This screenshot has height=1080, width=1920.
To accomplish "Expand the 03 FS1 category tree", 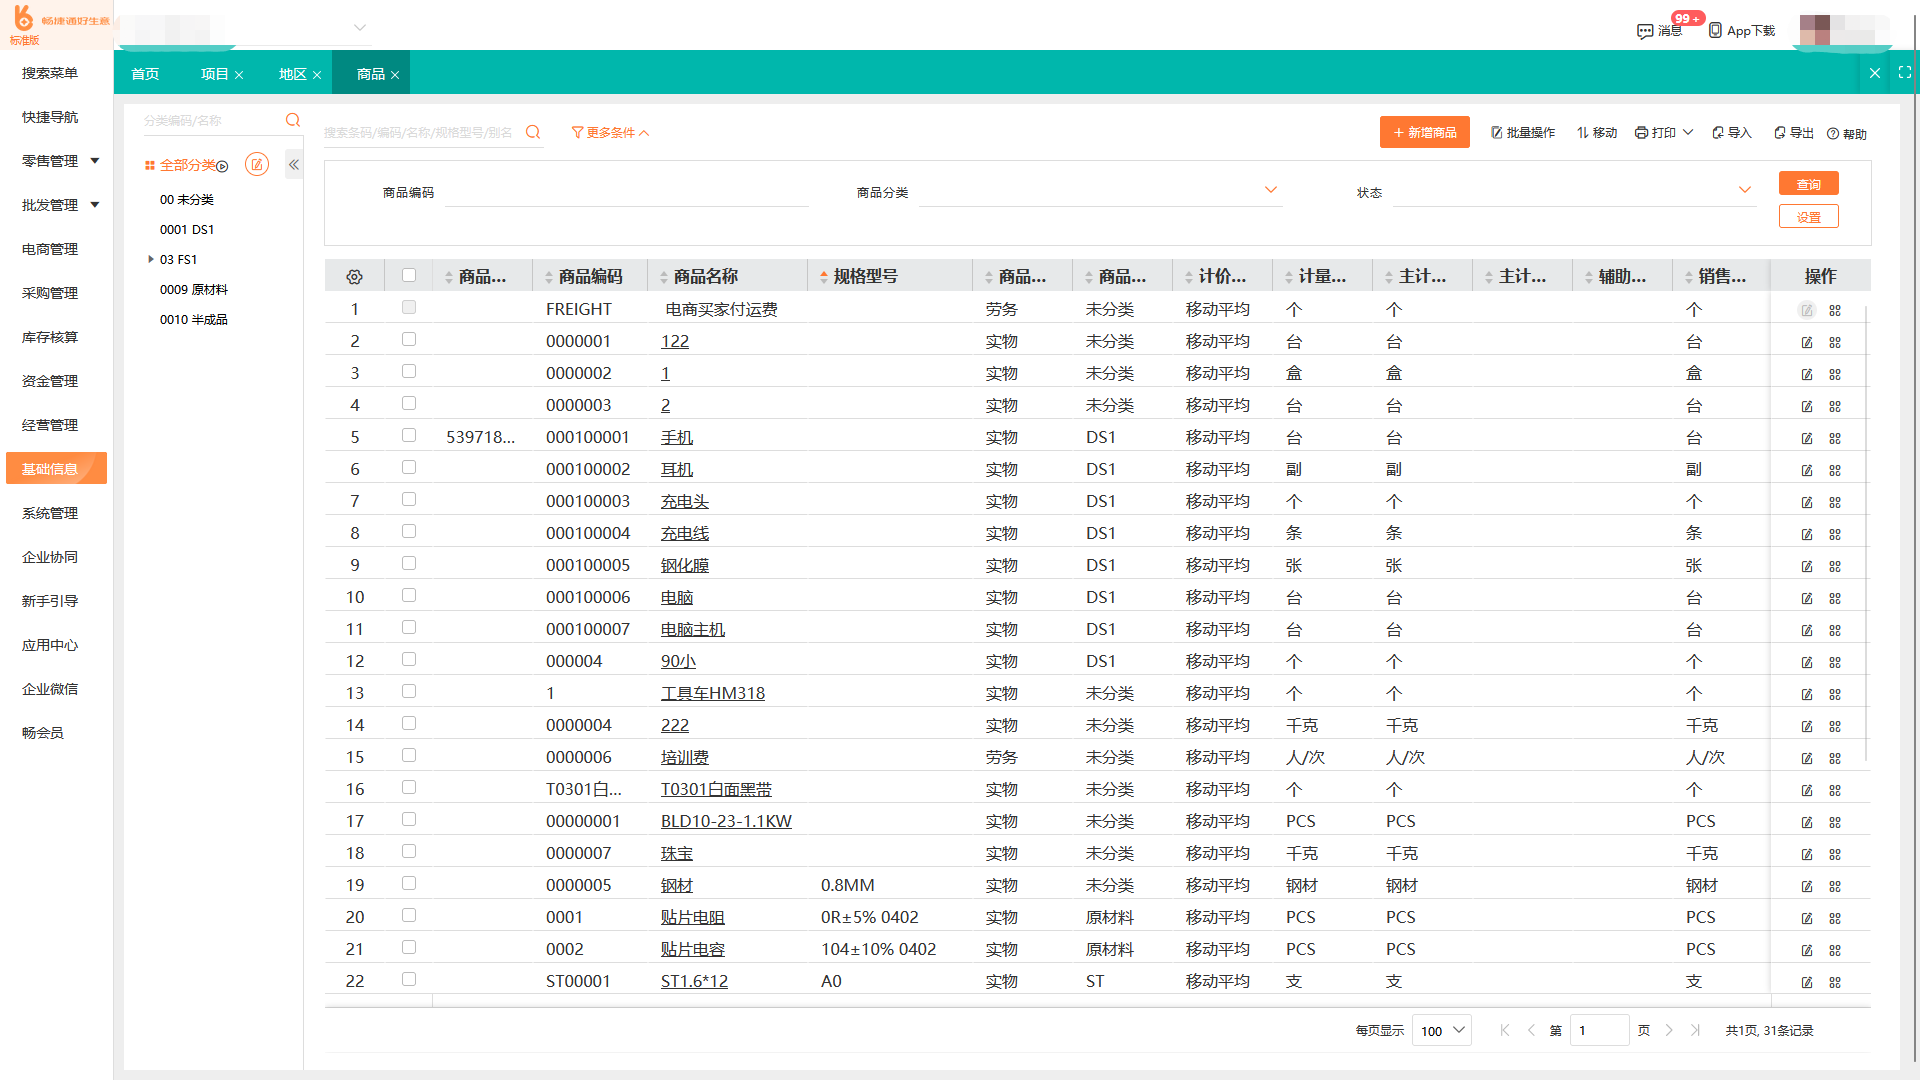I will (149, 258).
